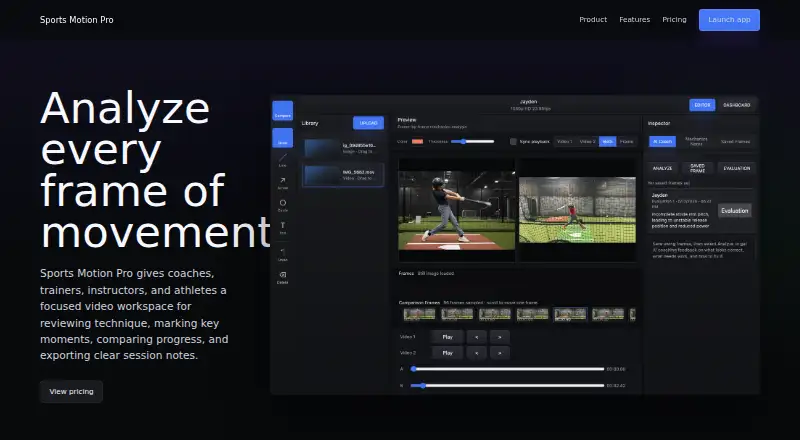The image size is (800, 440).
Task: Step Video 2 forward one frame
Action: pyautogui.click(x=499, y=353)
